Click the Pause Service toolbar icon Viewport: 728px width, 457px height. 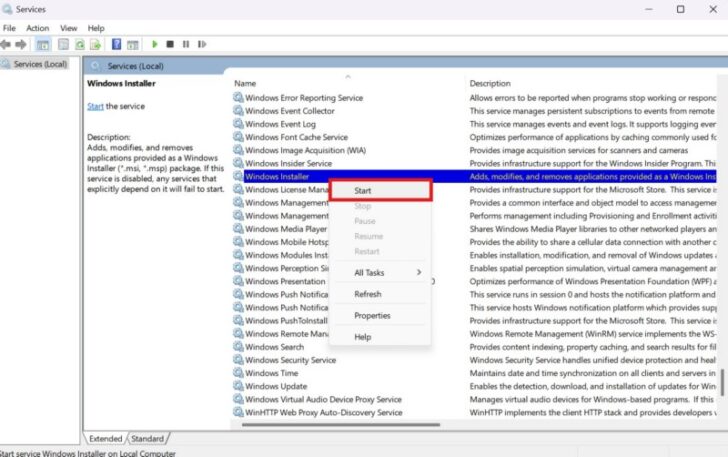click(185, 45)
